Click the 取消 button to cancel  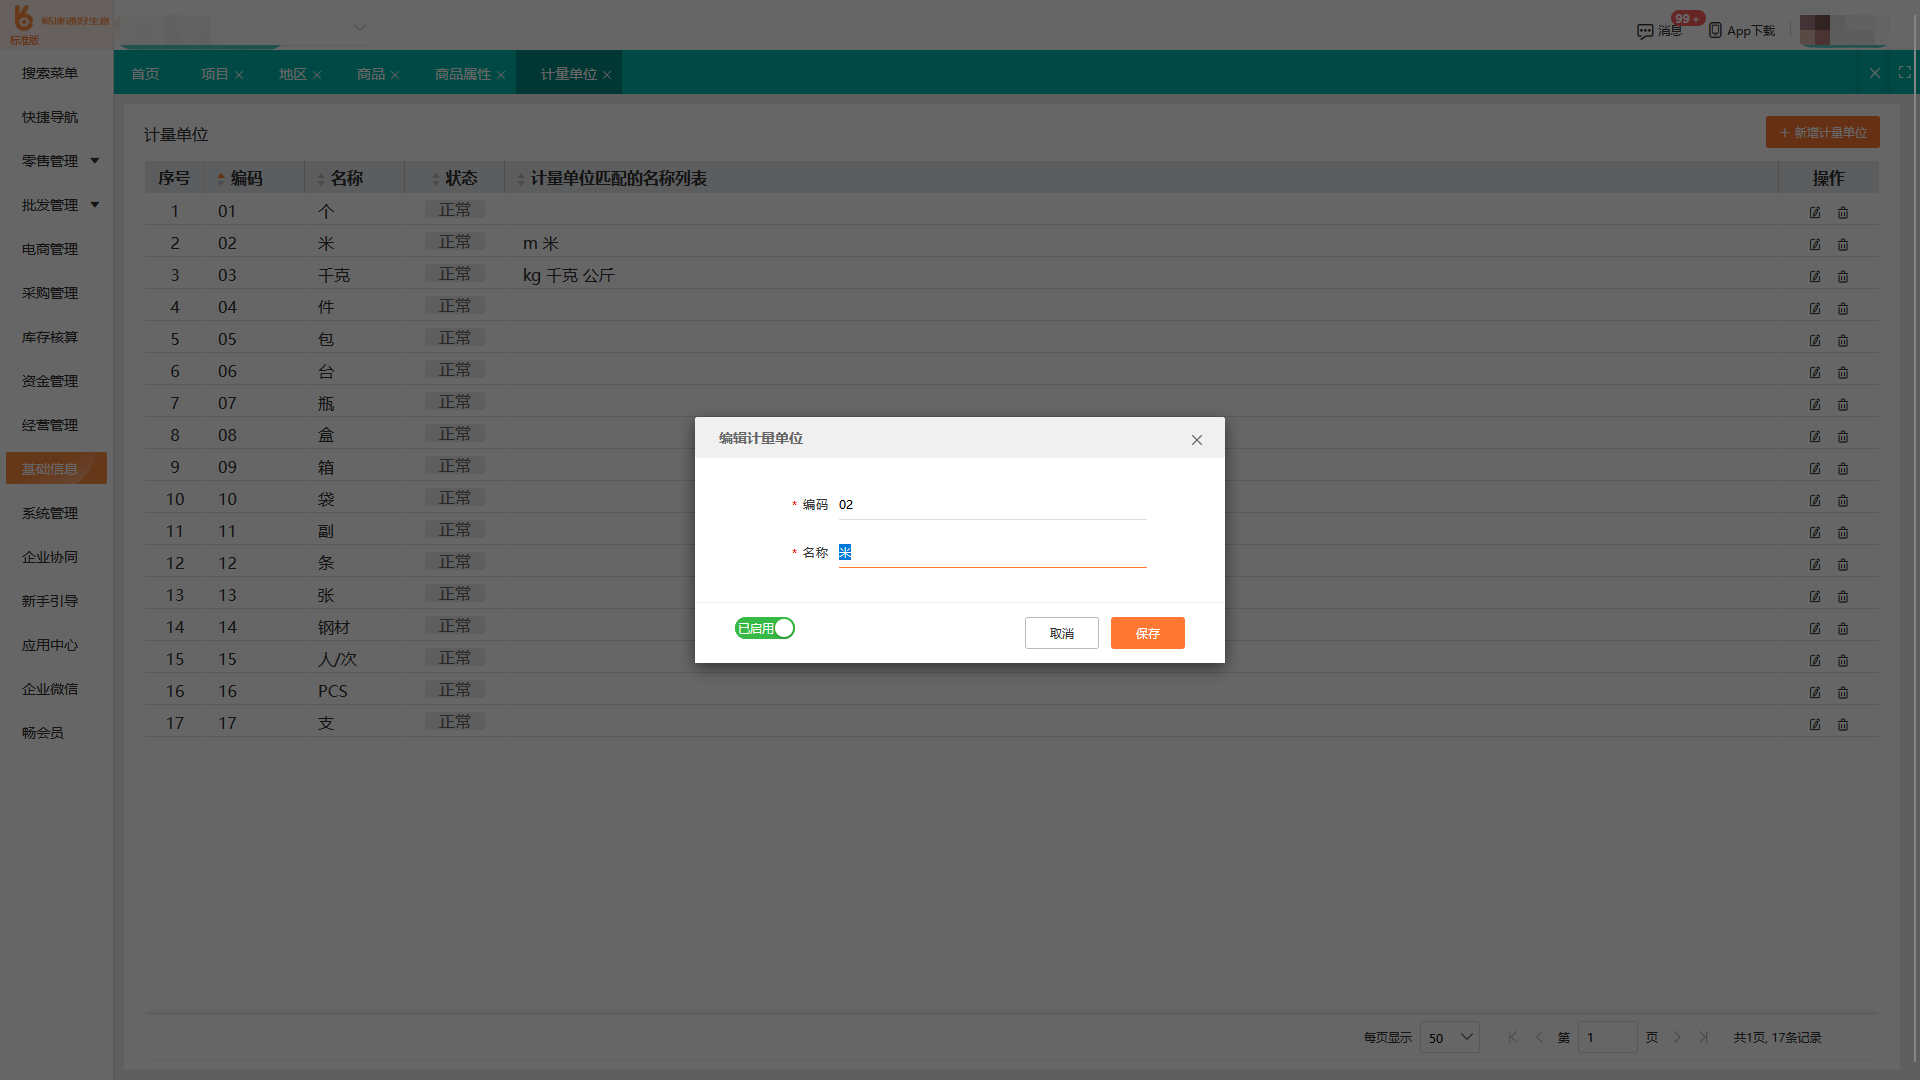(1062, 633)
